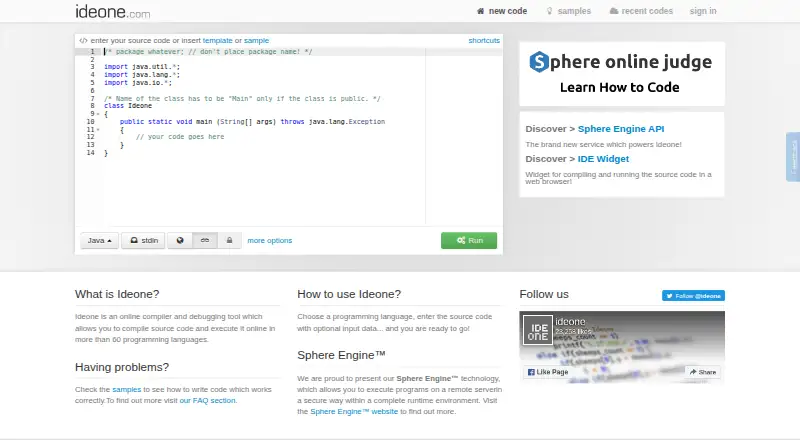800x440 pixels.
Task: Insert the template link
Action: 217,40
